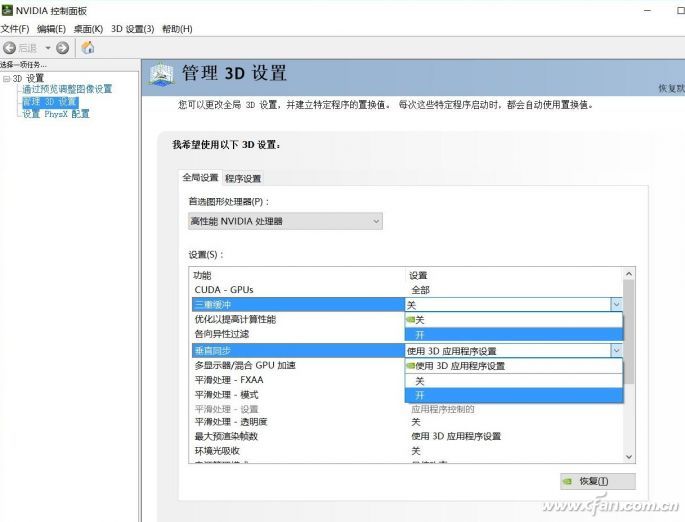The height and width of the screenshot is (522, 685).
Task: Open the 首选图形处理器 dropdown
Action: [x=285, y=221]
